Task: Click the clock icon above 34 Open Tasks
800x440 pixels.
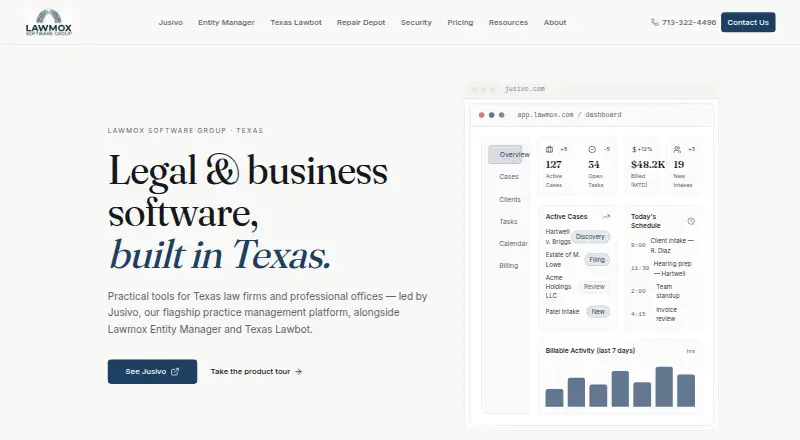Action: click(592, 150)
